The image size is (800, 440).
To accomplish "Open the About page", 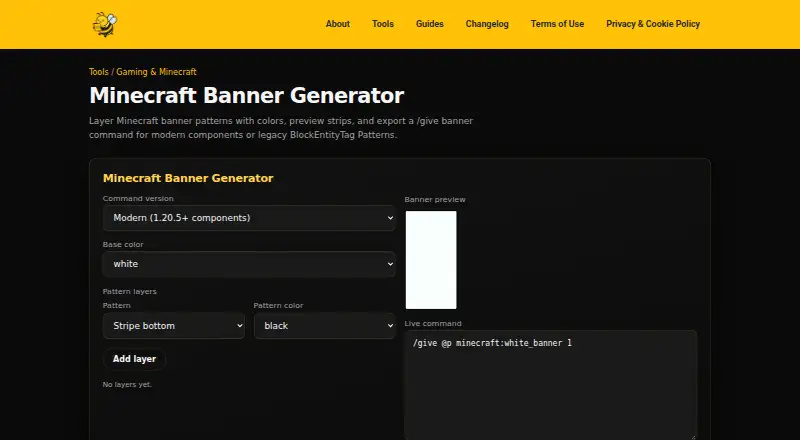I will pyautogui.click(x=338, y=24).
